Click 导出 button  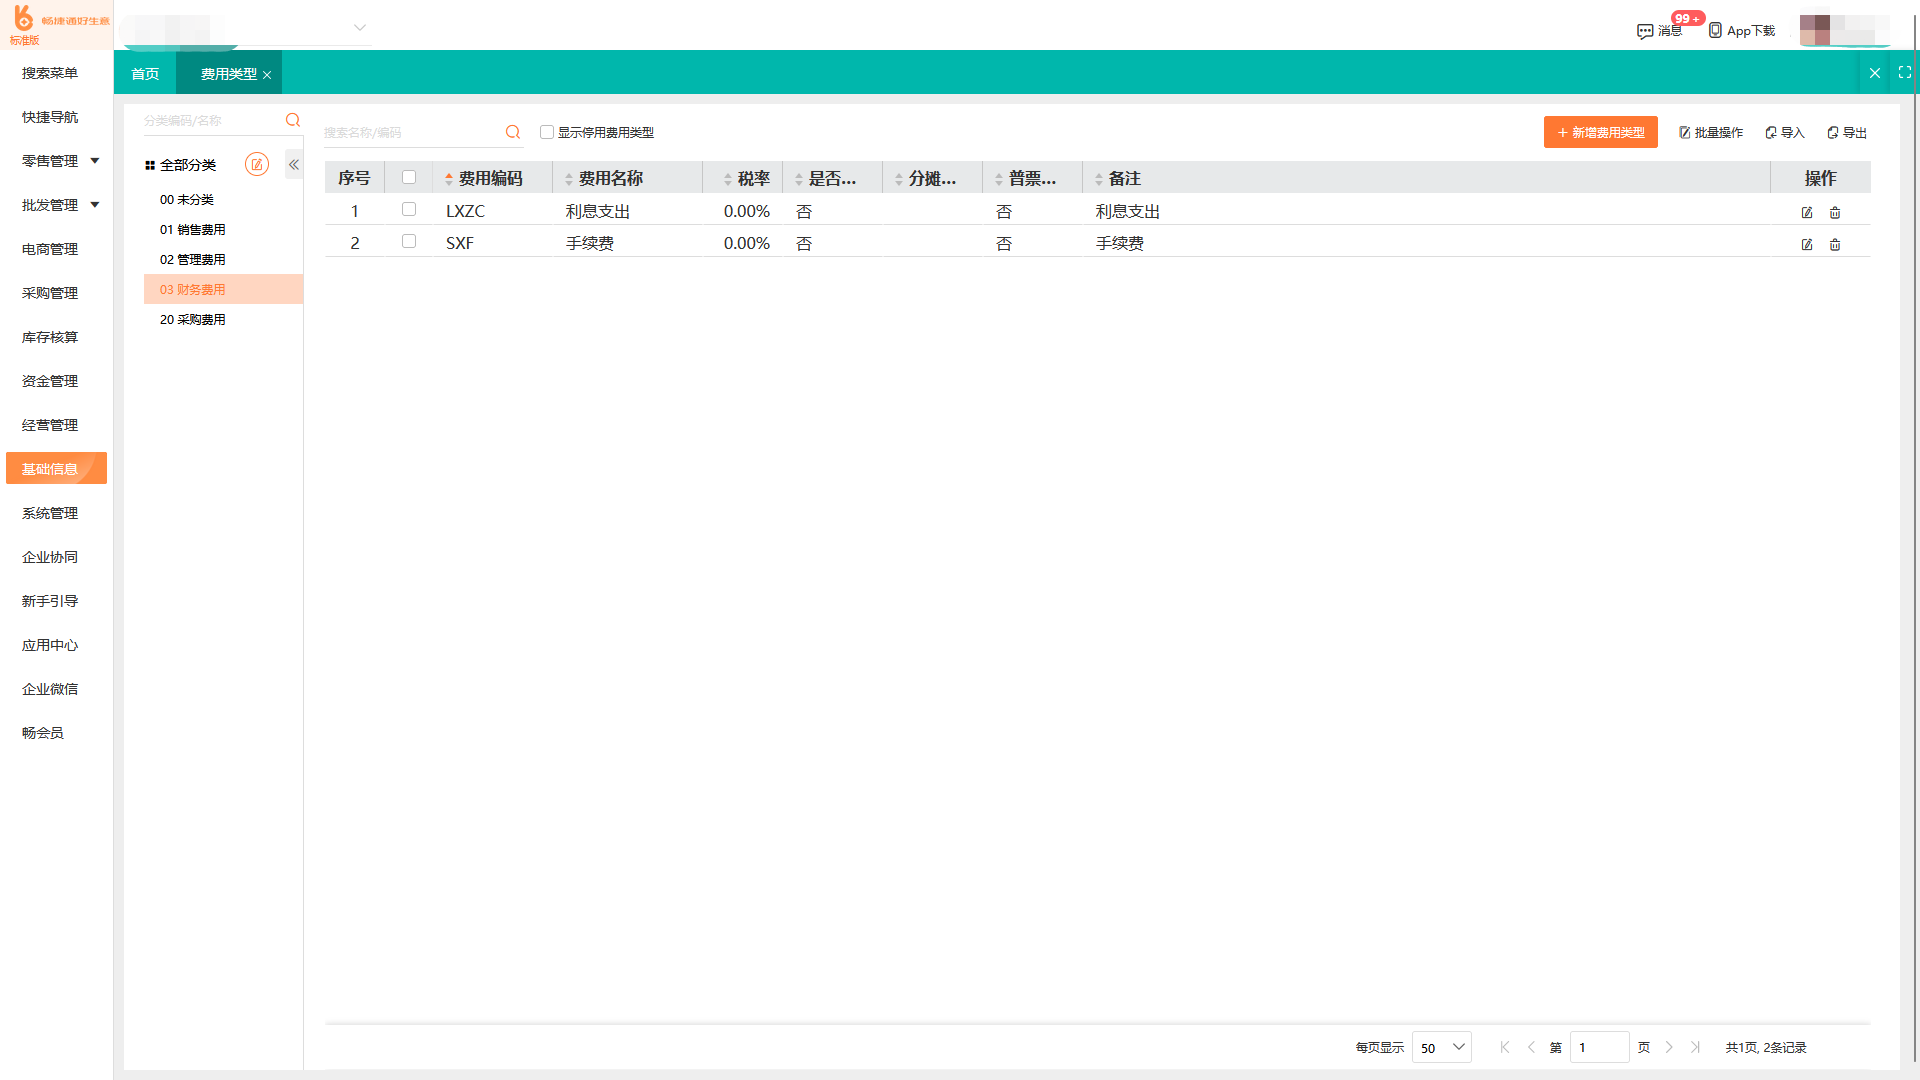tap(1847, 131)
